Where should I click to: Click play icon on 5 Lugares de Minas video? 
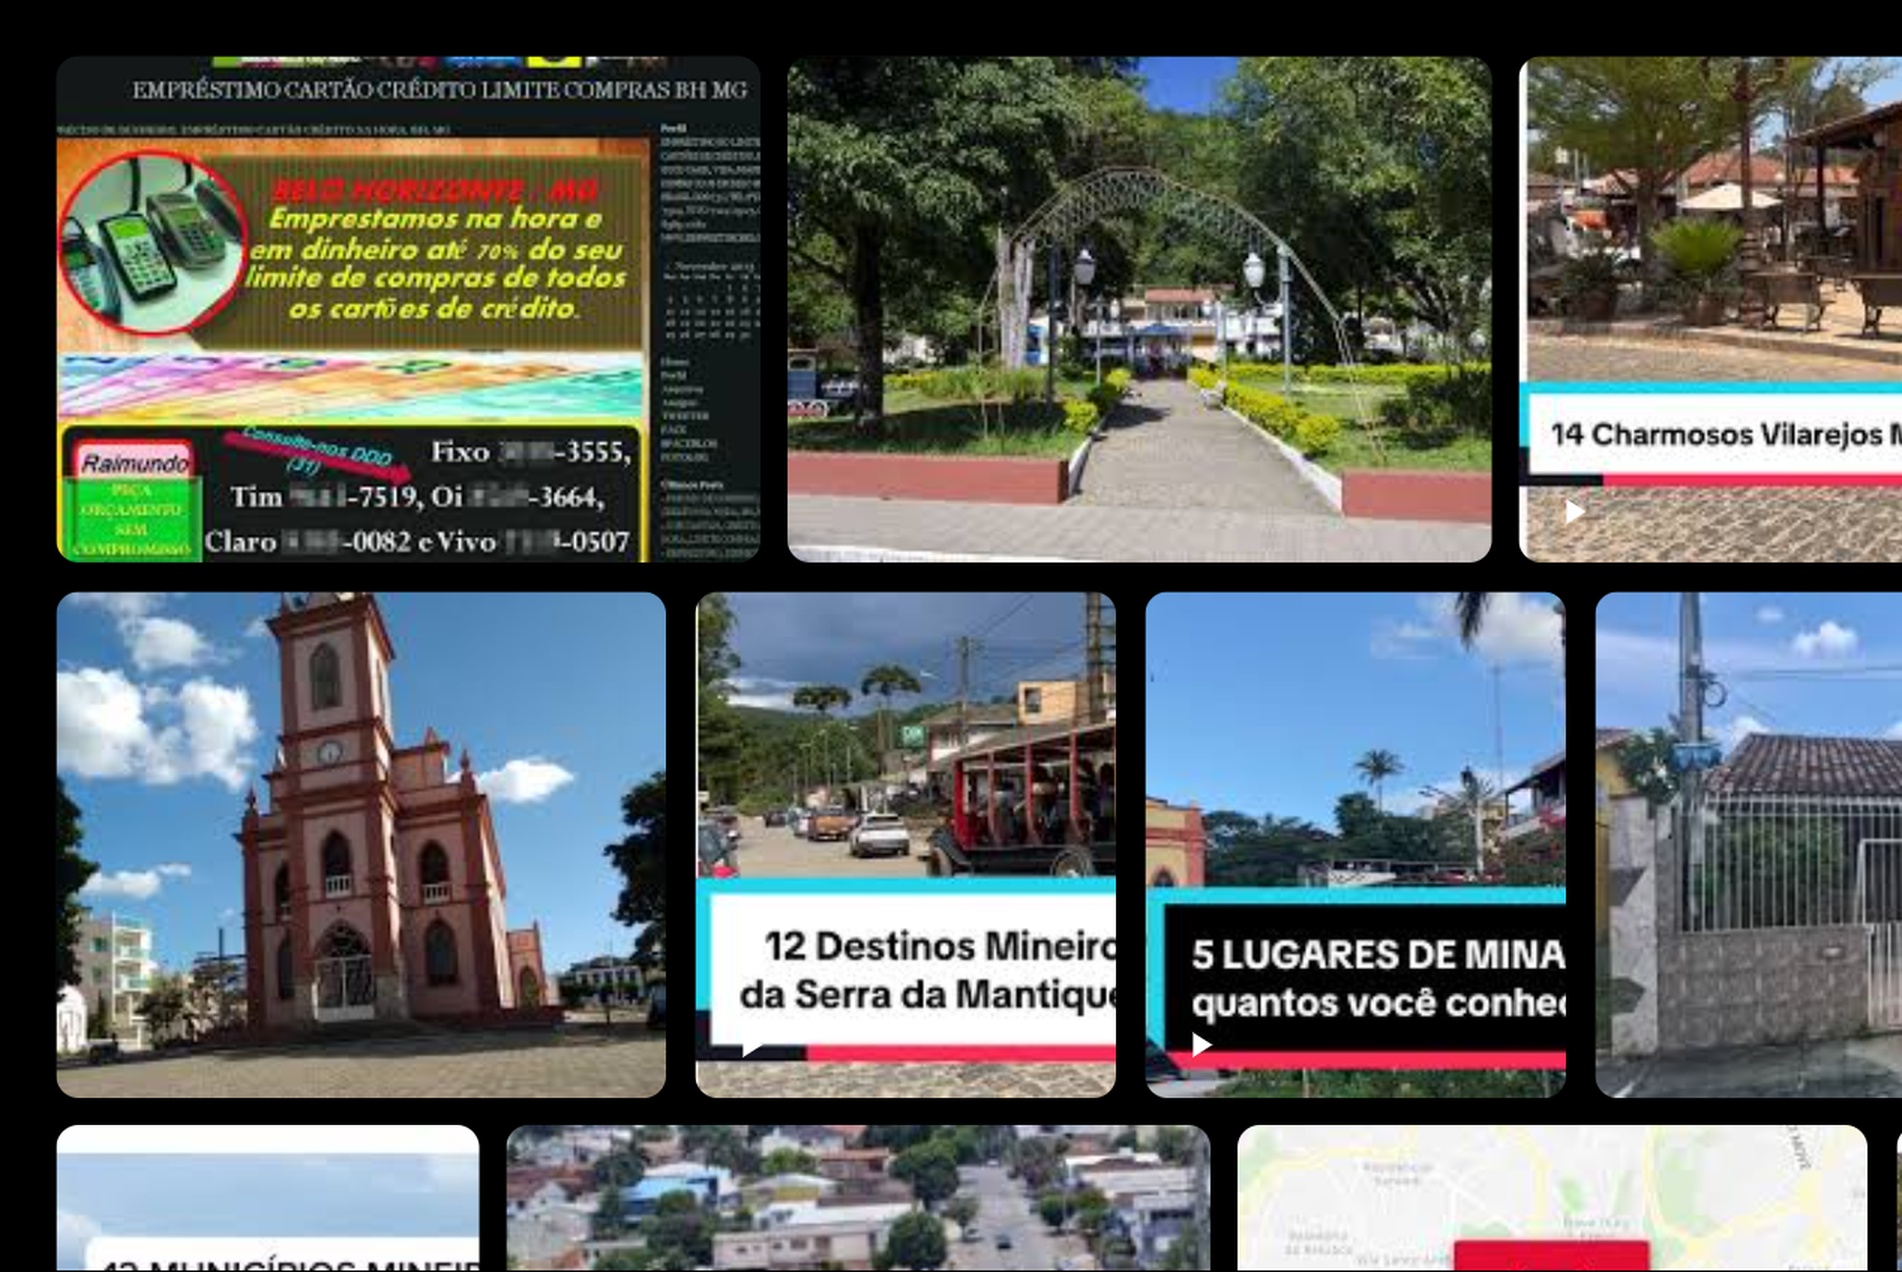[x=1201, y=1045]
